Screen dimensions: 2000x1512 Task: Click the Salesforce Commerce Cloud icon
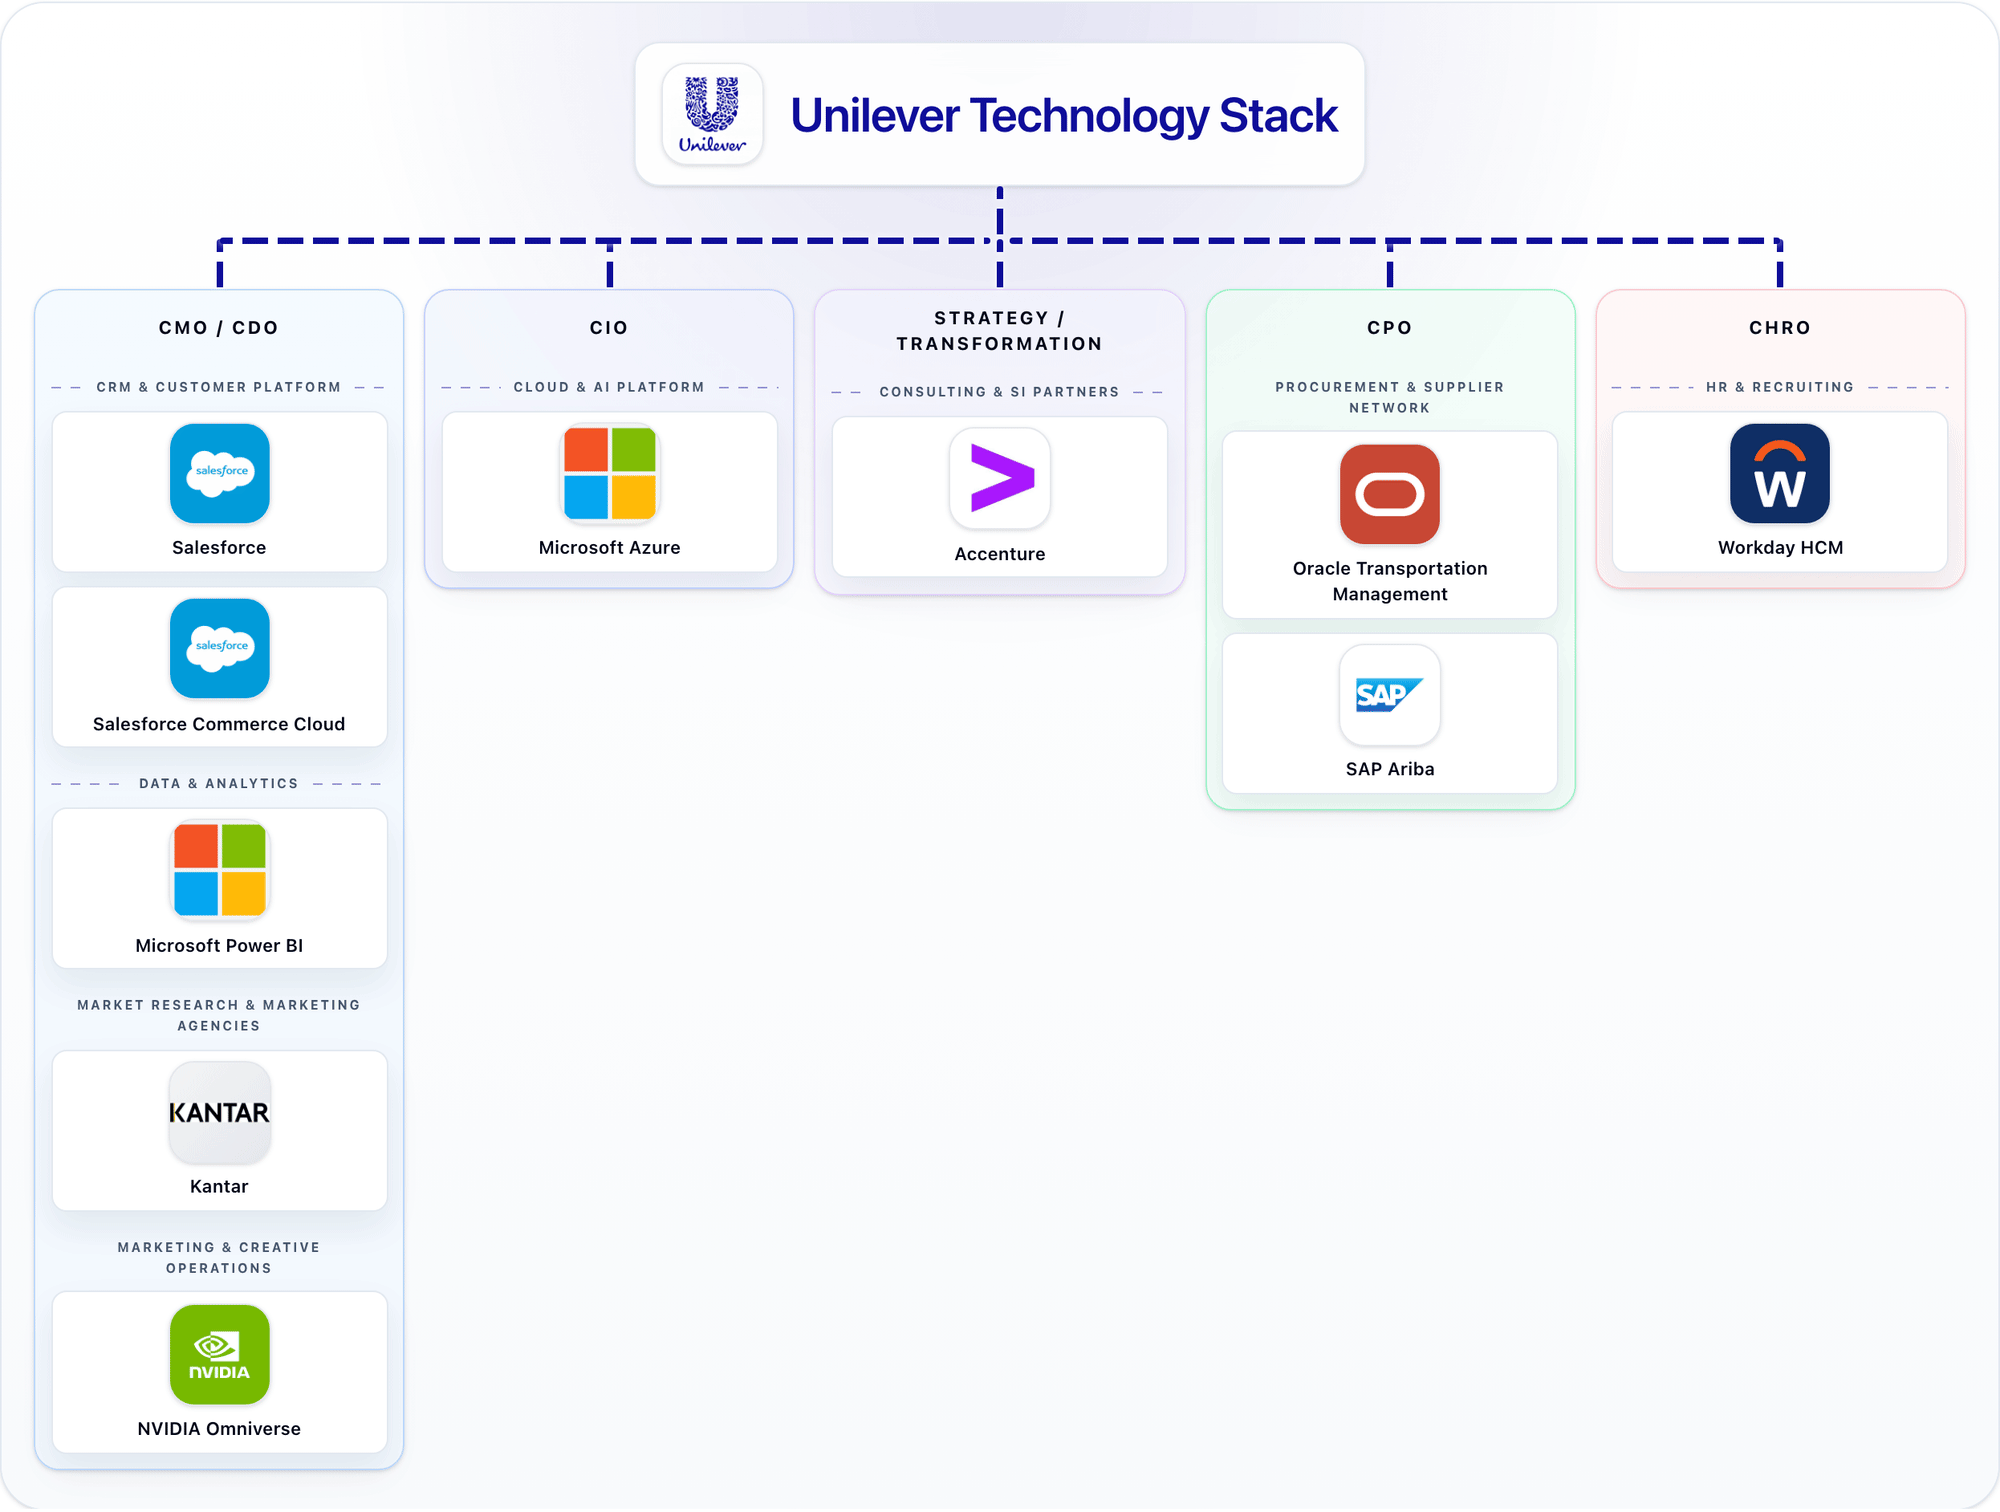click(x=220, y=649)
